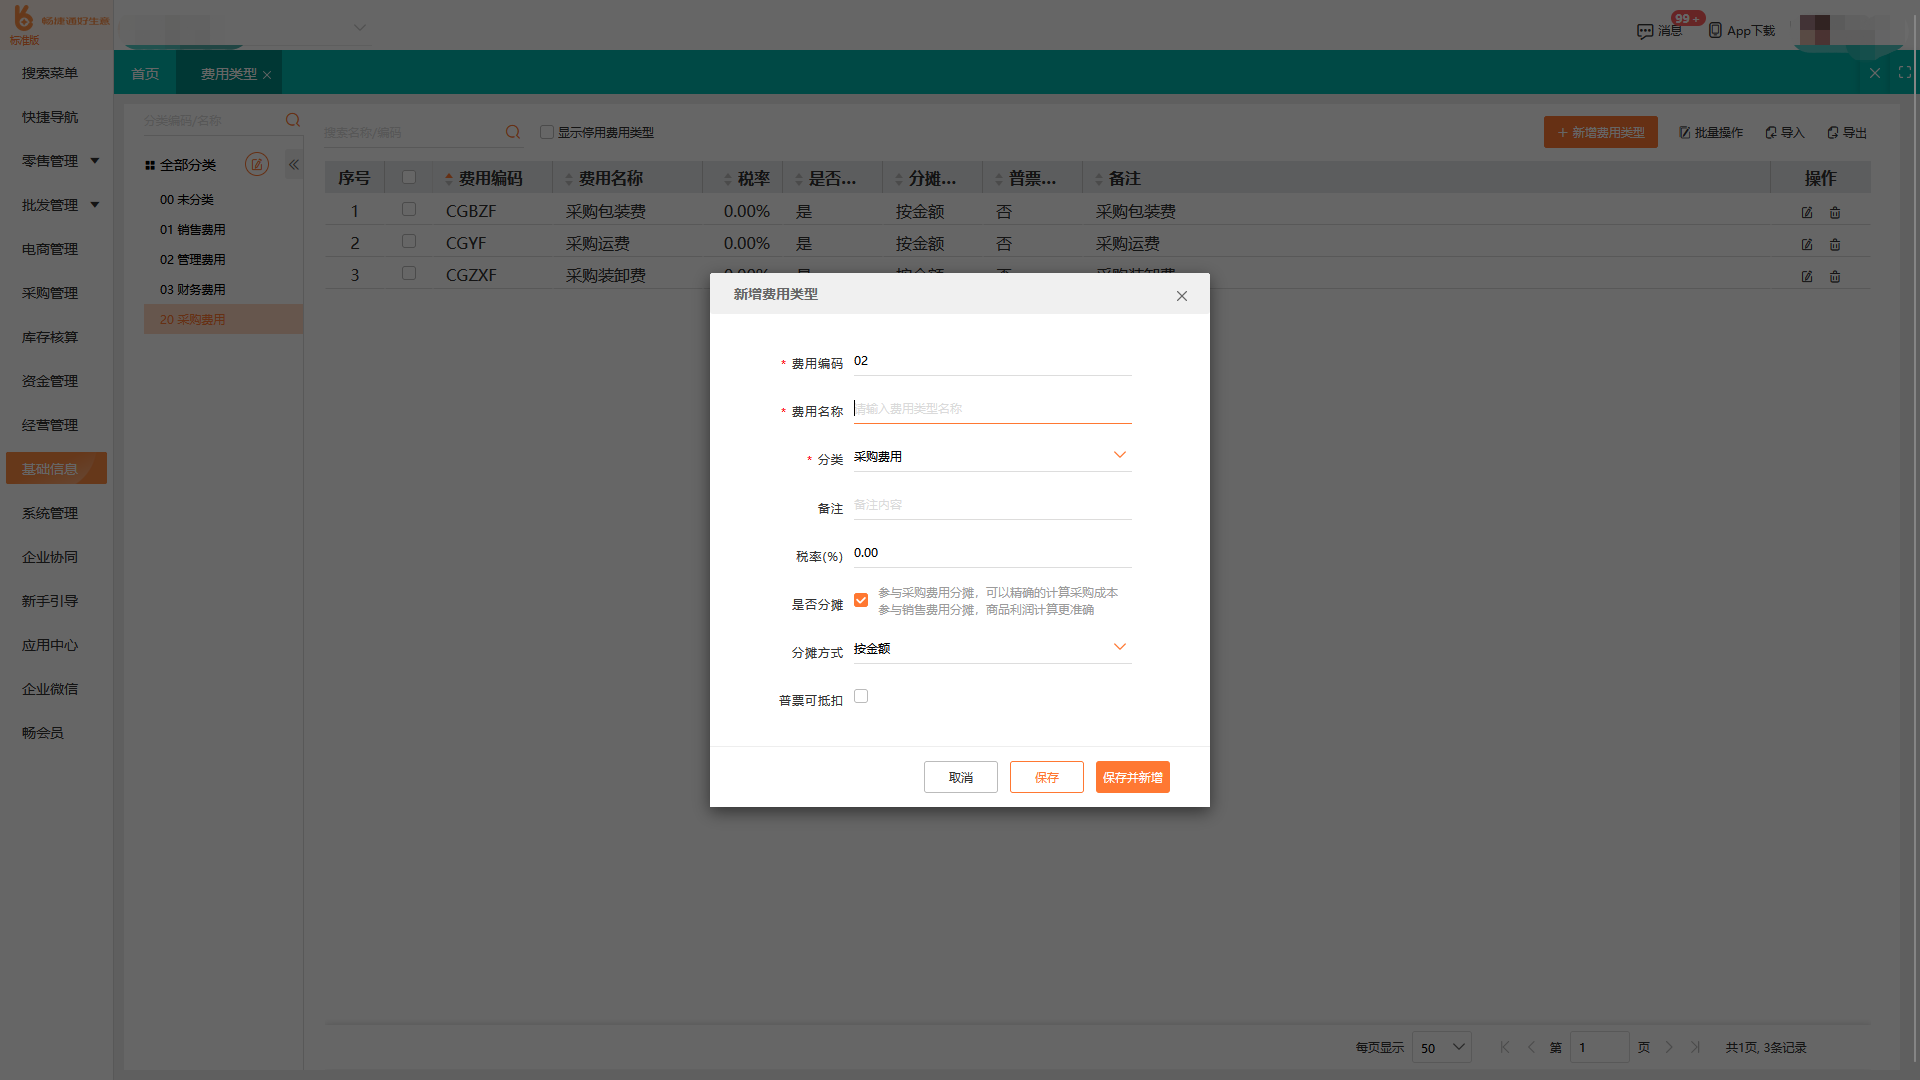This screenshot has height=1080, width=1920.
Task: Click the search magnifier icon
Action: click(x=293, y=120)
